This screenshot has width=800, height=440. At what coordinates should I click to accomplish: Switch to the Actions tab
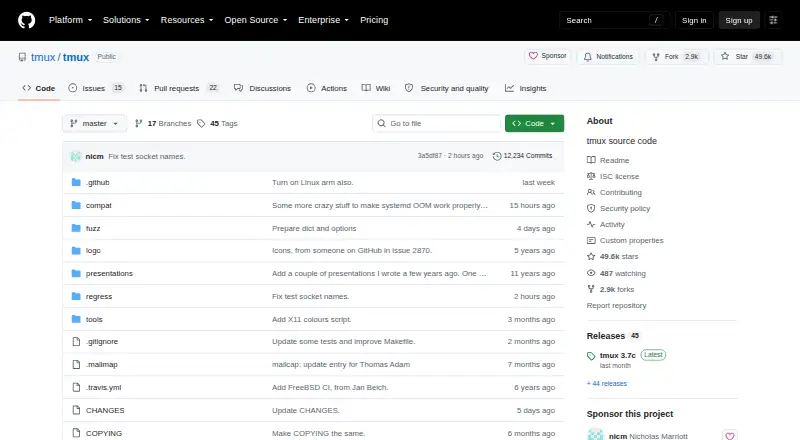327,88
